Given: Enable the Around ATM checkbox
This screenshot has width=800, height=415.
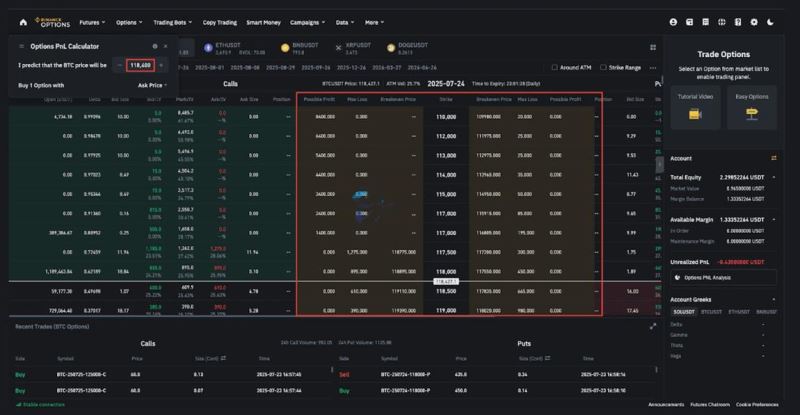Looking at the screenshot, I should click(x=554, y=67).
